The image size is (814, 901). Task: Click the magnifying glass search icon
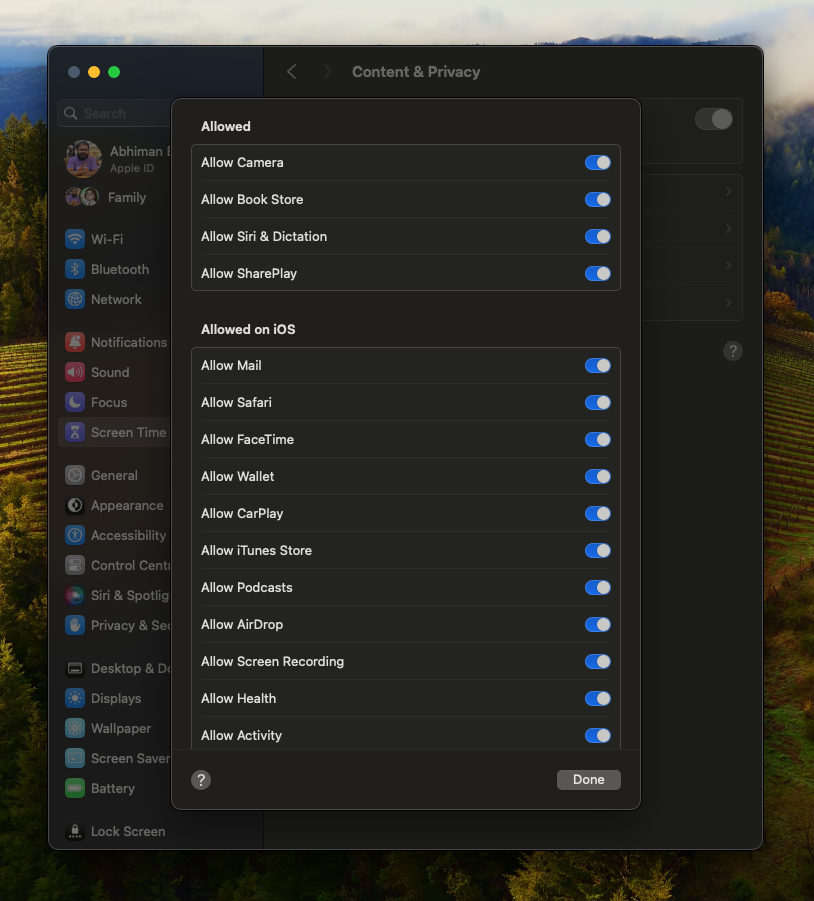pos(71,113)
